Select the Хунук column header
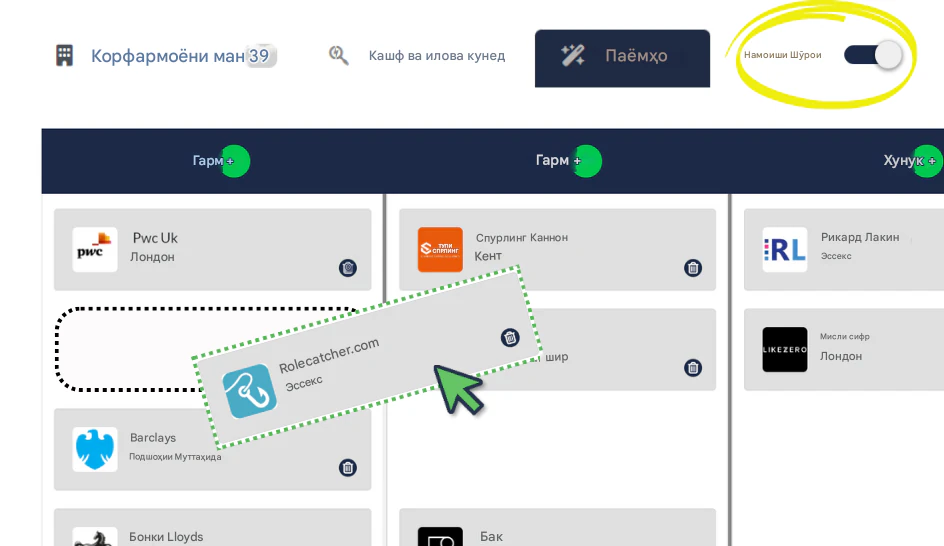 coord(902,161)
